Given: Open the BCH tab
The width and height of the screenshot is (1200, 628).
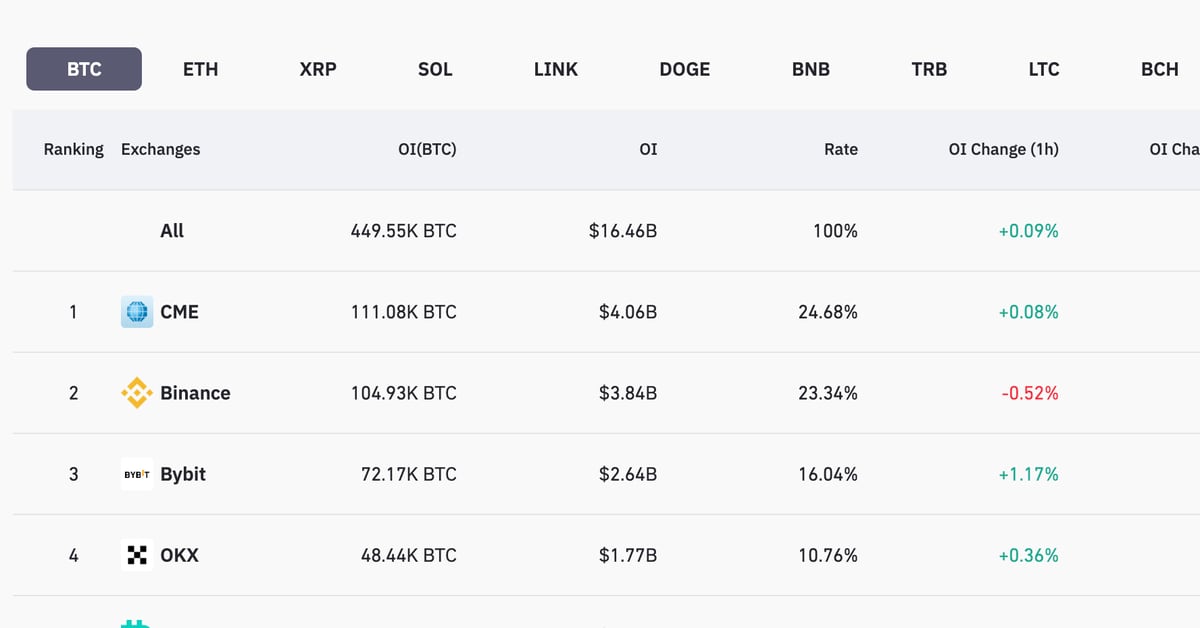Looking at the screenshot, I should [1160, 69].
